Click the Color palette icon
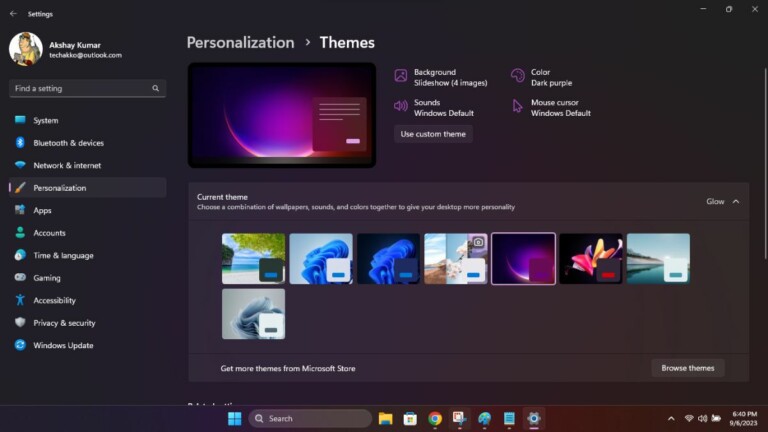The width and height of the screenshot is (768, 432). click(x=517, y=75)
